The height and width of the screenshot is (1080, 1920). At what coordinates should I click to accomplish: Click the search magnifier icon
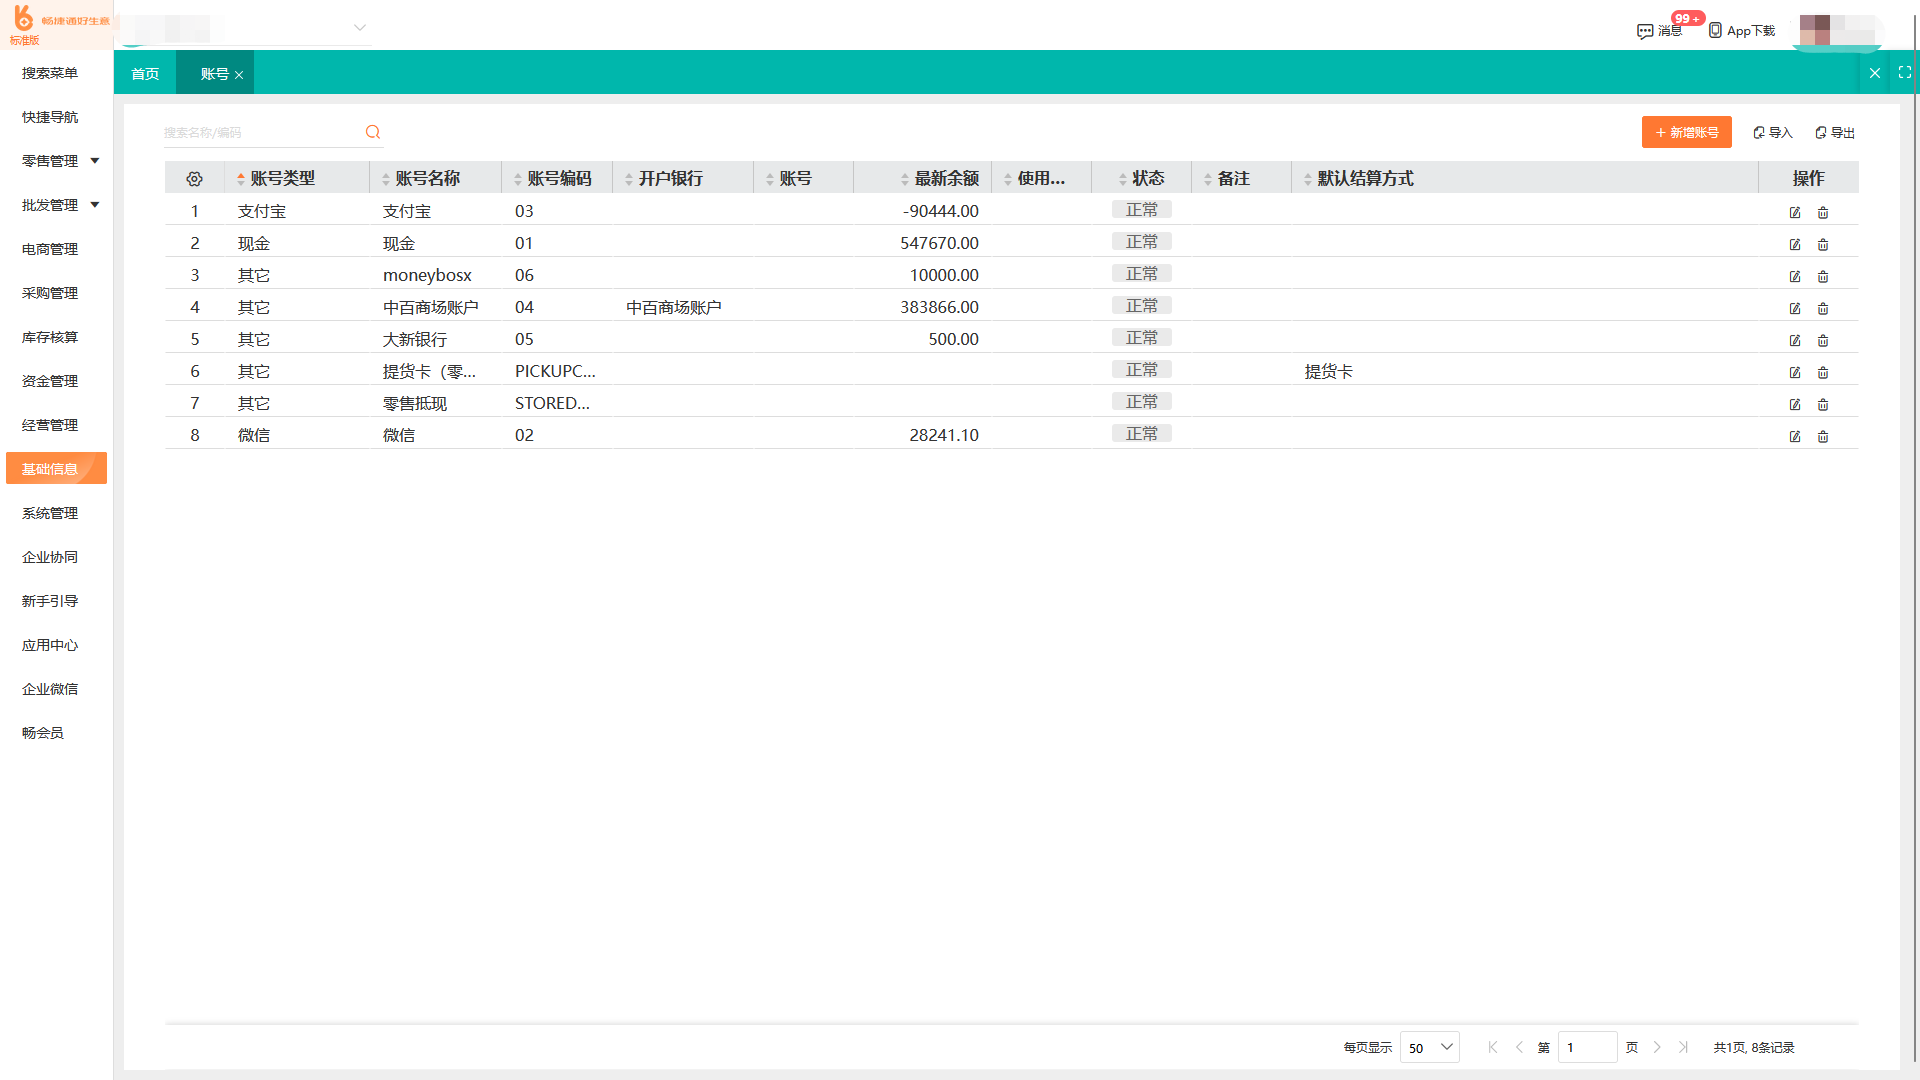tap(373, 132)
